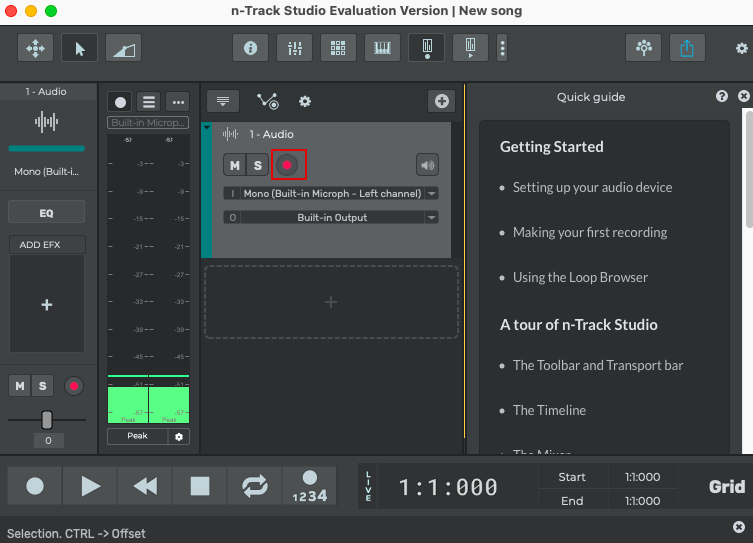Open the piano keyboard view
The width and height of the screenshot is (753, 543).
[x=382, y=48]
